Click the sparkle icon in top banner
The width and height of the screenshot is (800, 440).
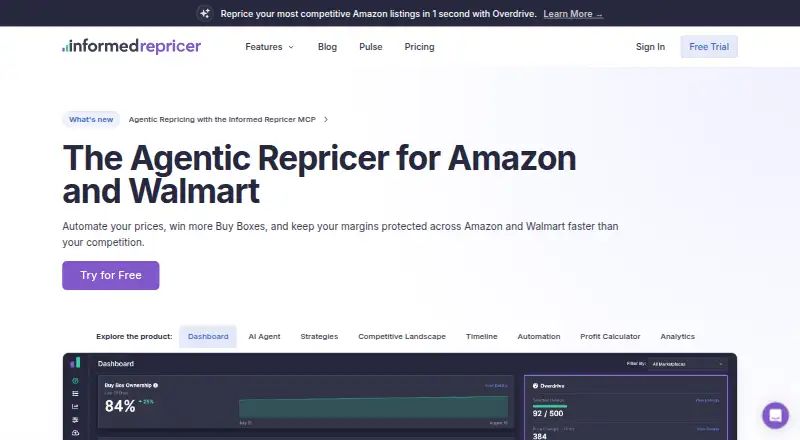pos(205,14)
